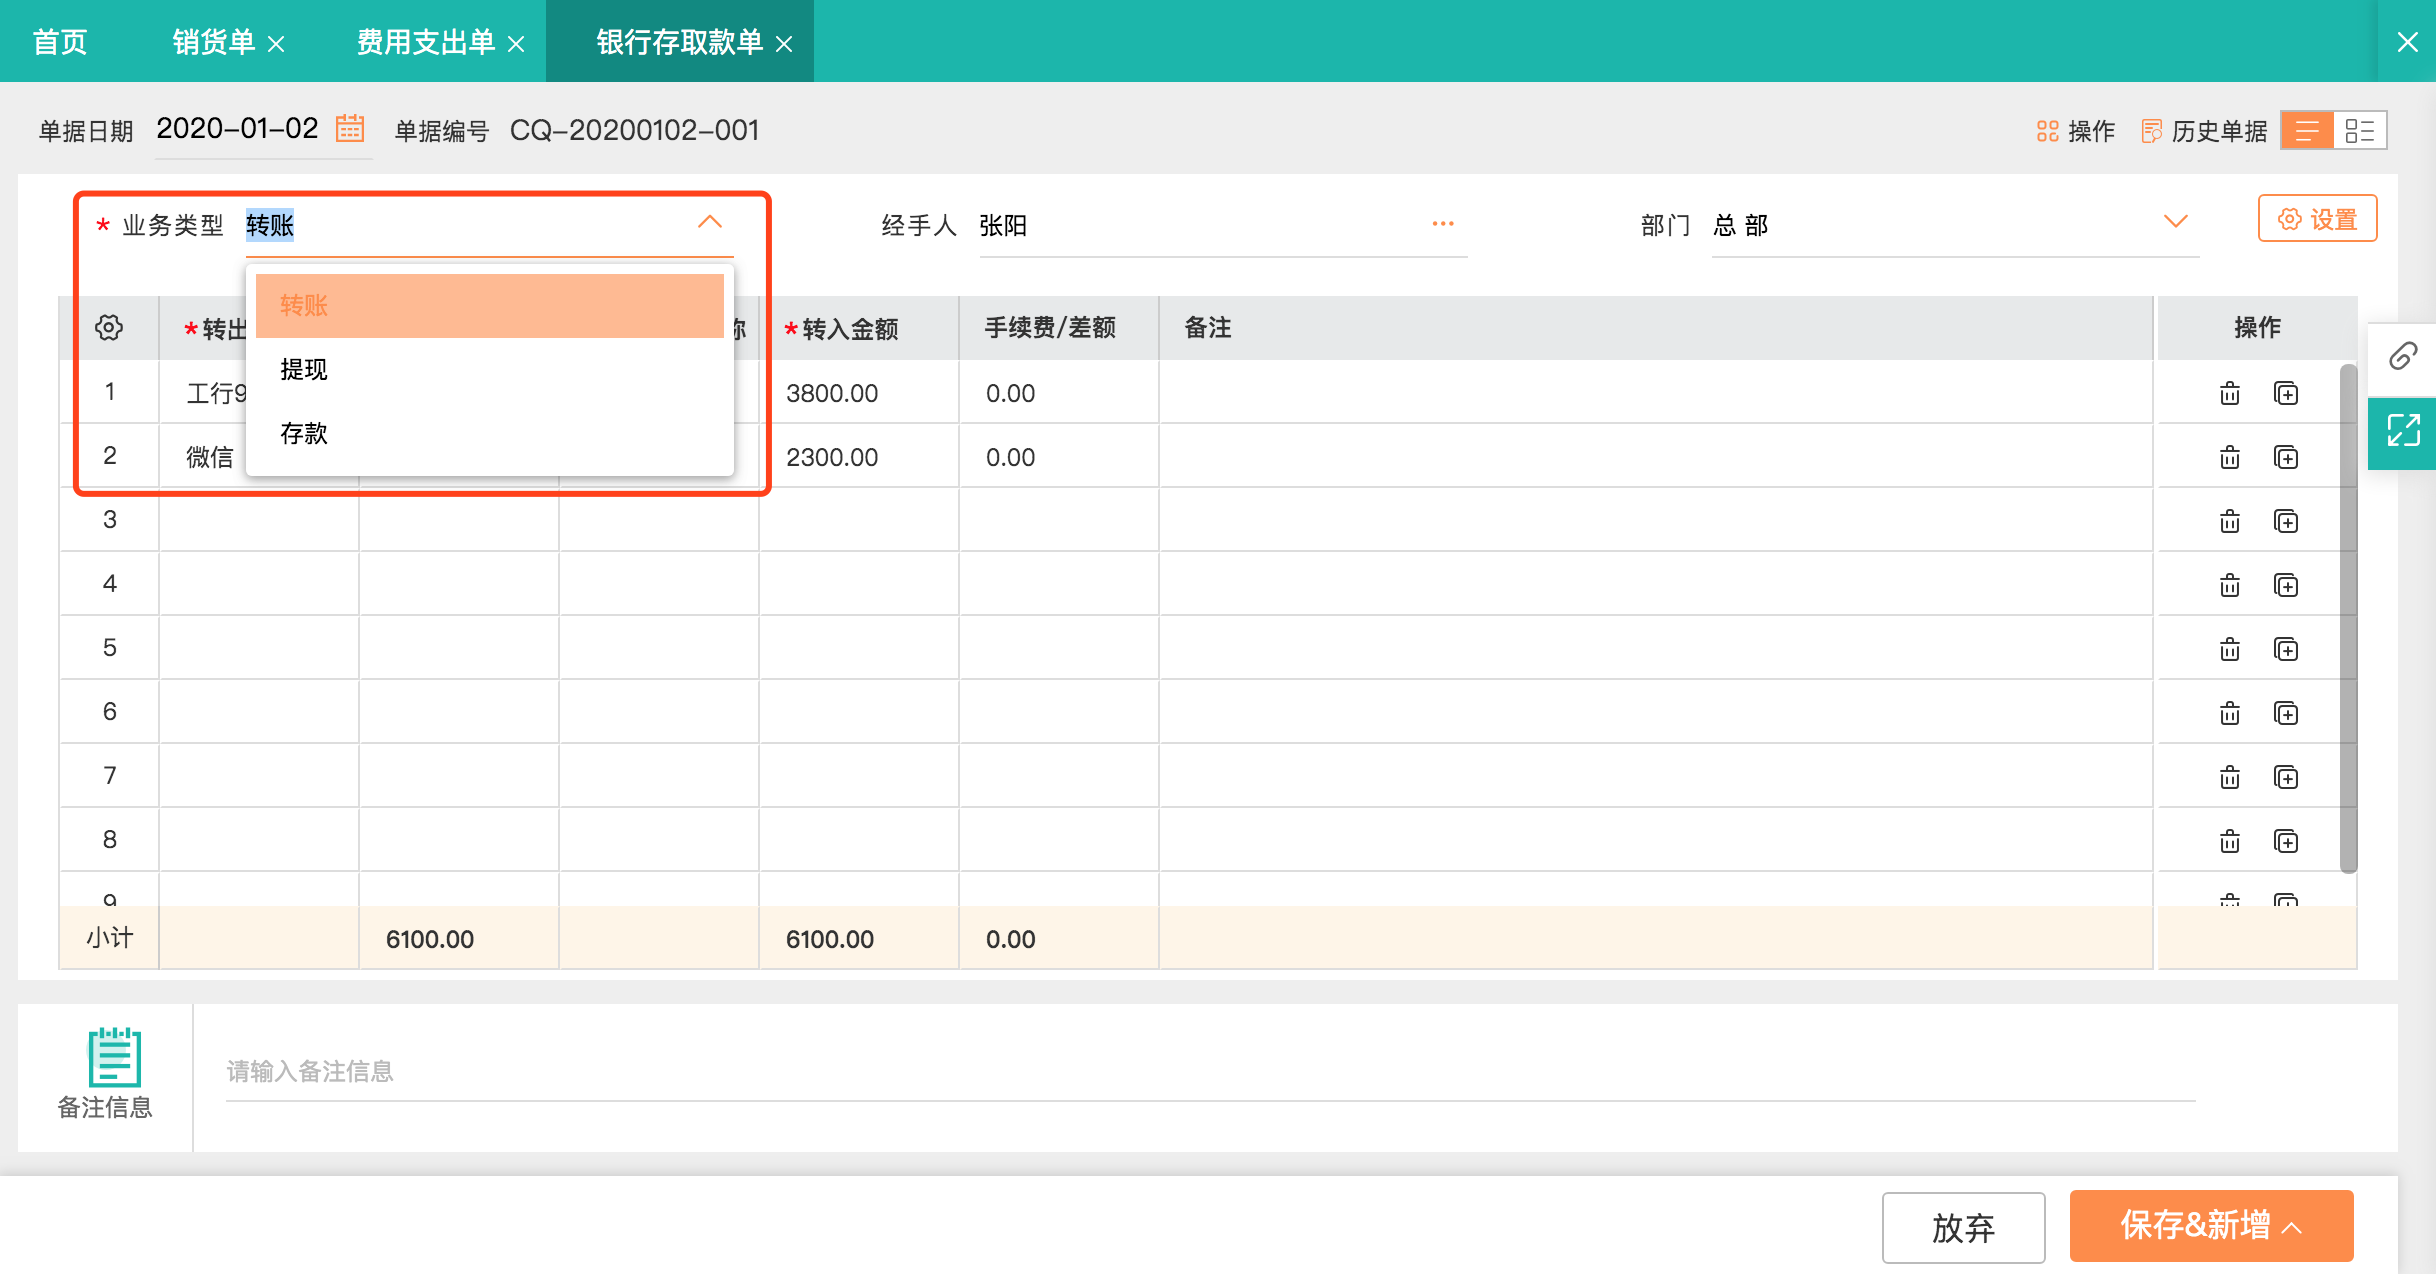Click the calendar icon next to date
The width and height of the screenshot is (2436, 1274).
[x=353, y=130]
